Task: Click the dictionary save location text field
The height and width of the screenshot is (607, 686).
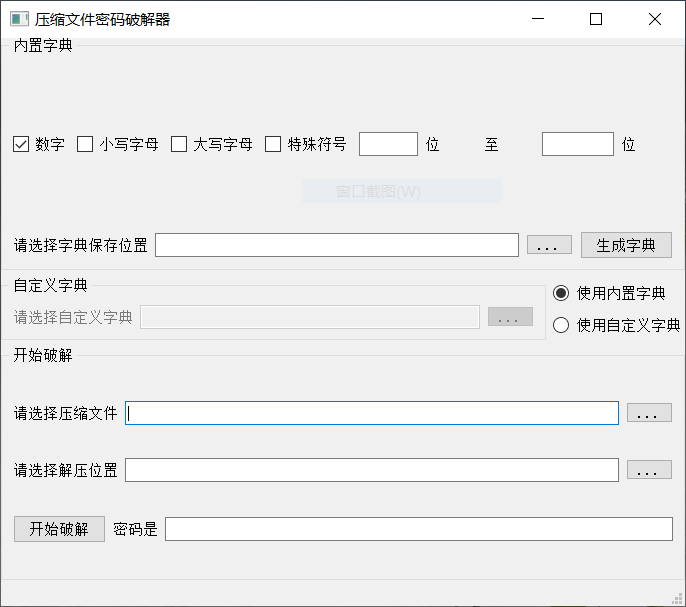Action: 336,245
